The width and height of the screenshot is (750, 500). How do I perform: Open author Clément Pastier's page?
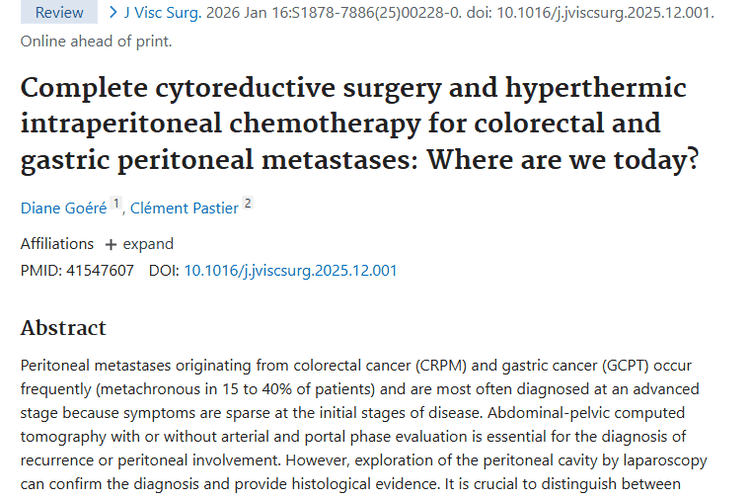click(x=184, y=208)
